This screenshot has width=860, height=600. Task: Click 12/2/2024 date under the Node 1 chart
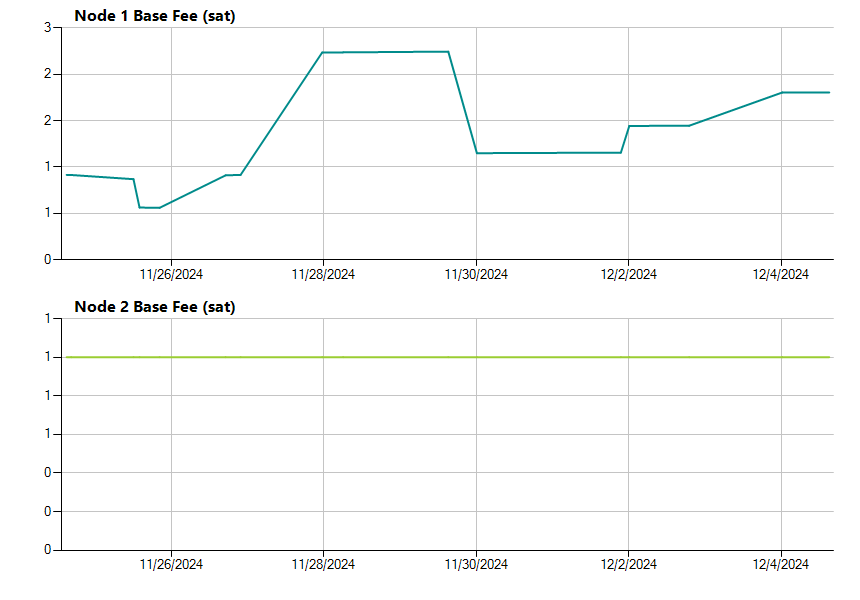point(628,274)
